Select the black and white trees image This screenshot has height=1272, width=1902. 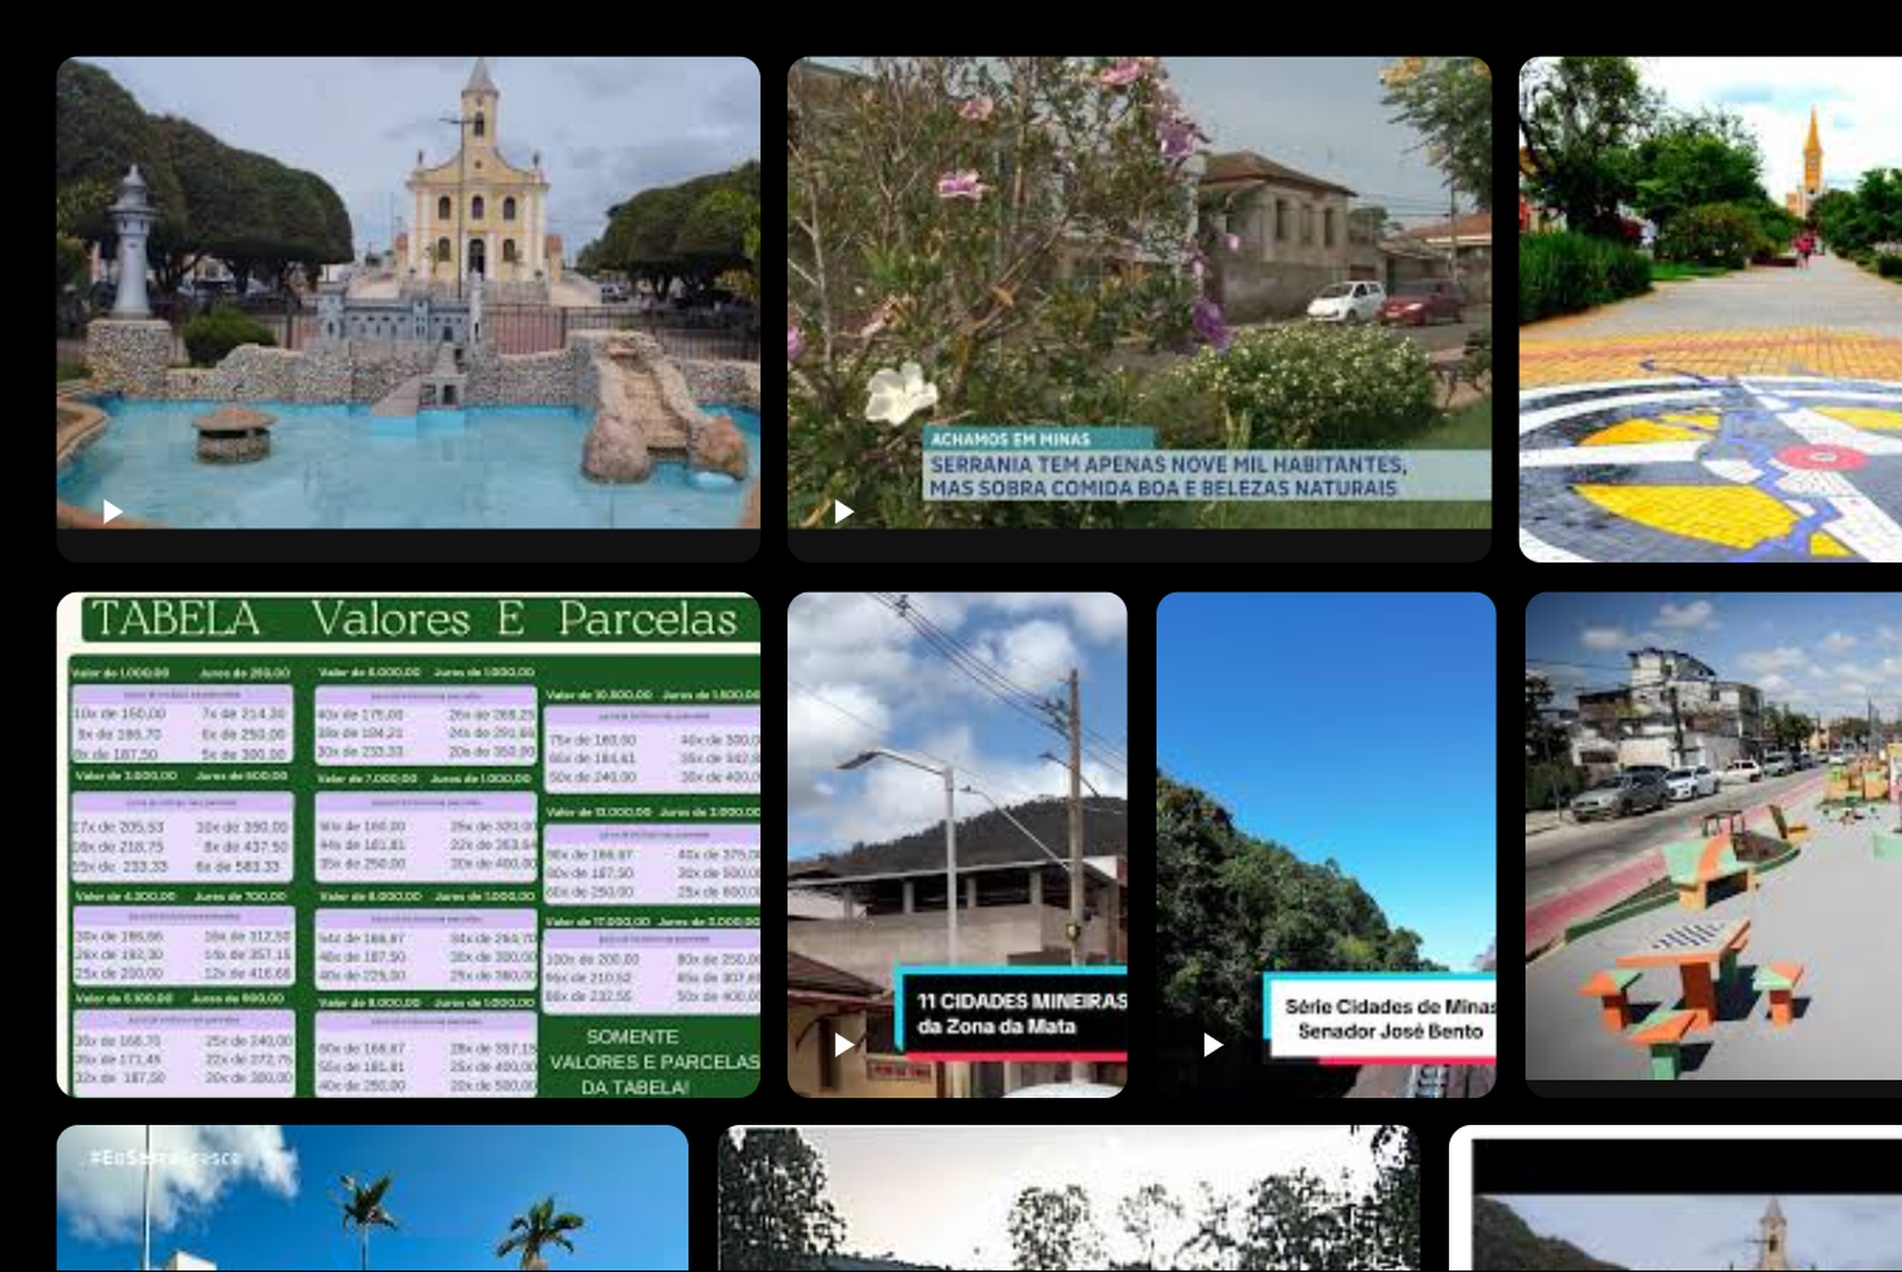(x=1068, y=1200)
